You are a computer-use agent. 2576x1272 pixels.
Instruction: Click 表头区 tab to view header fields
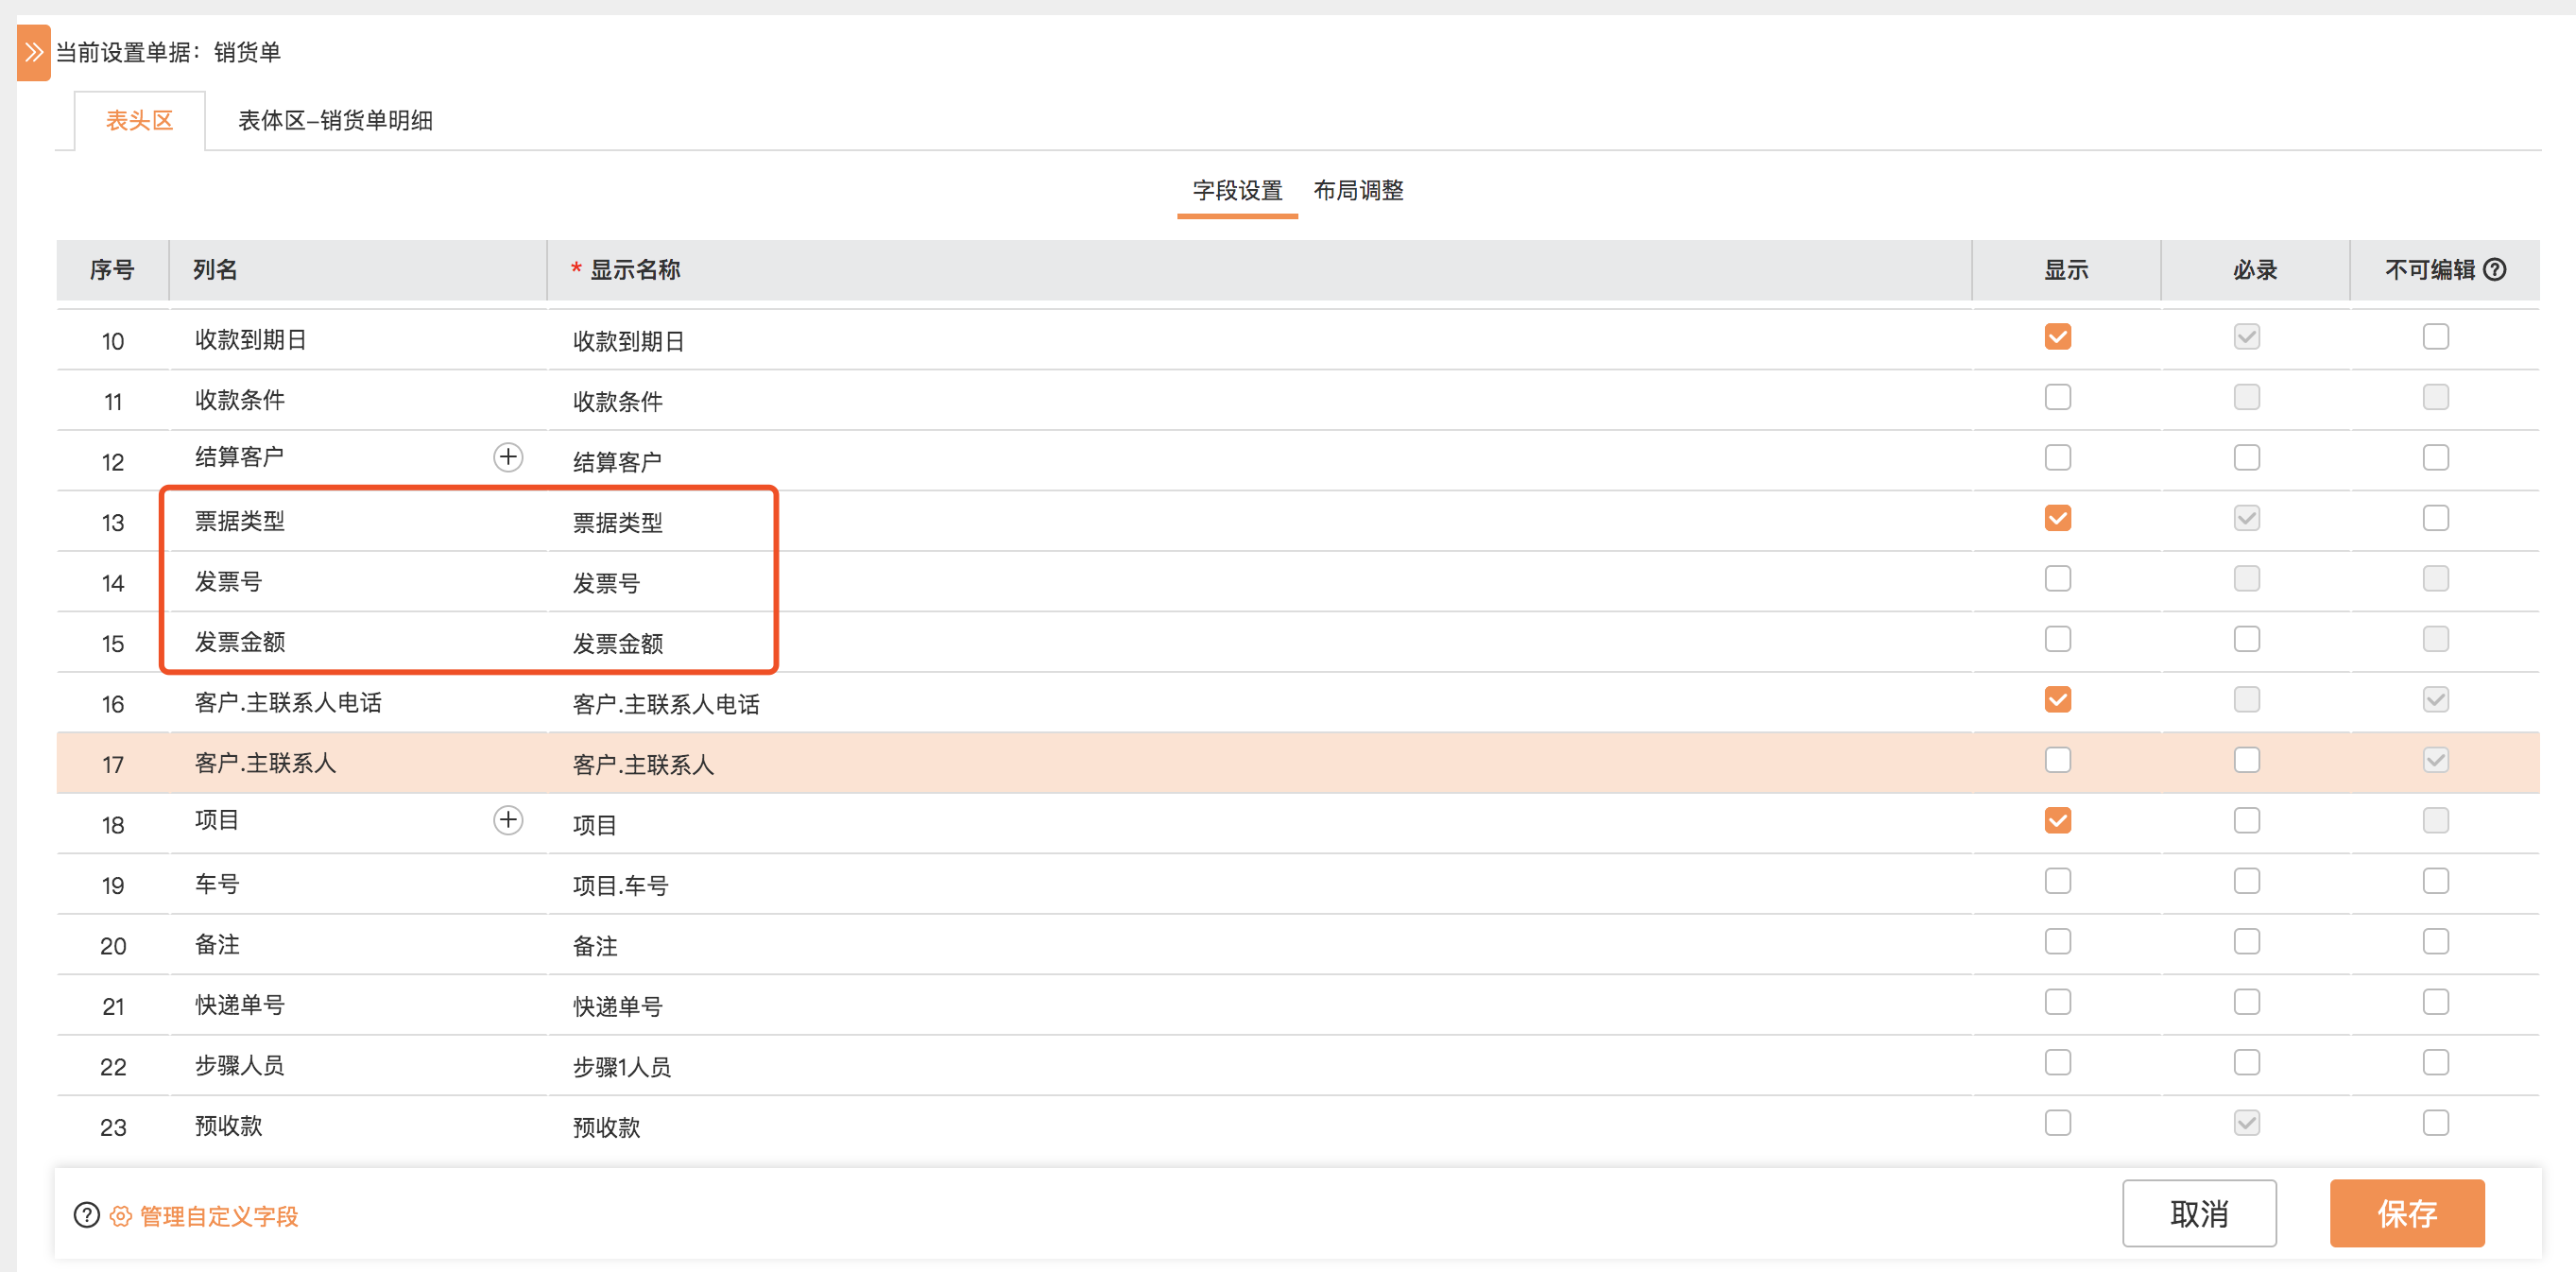(x=140, y=118)
